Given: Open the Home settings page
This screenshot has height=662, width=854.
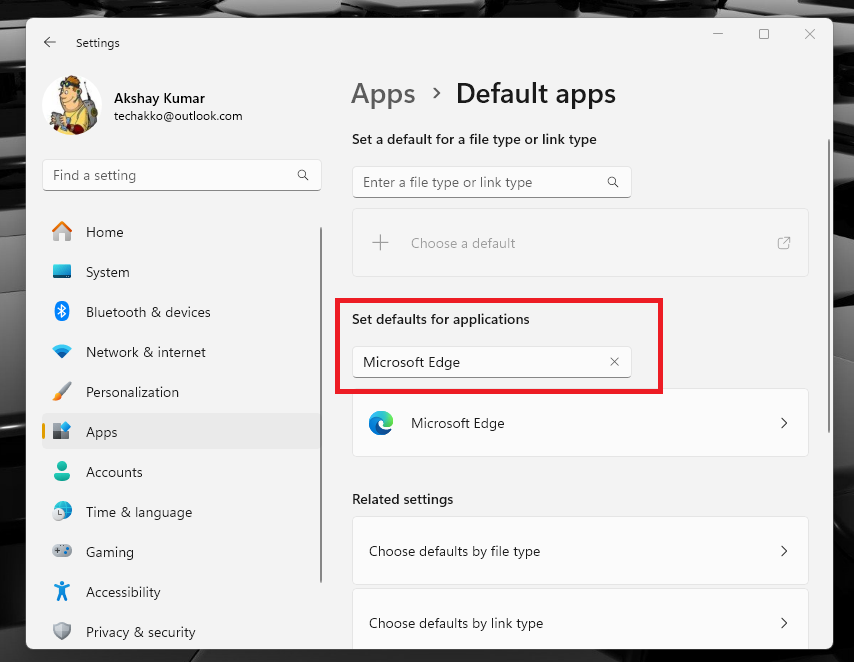Looking at the screenshot, I should tap(181, 232).
